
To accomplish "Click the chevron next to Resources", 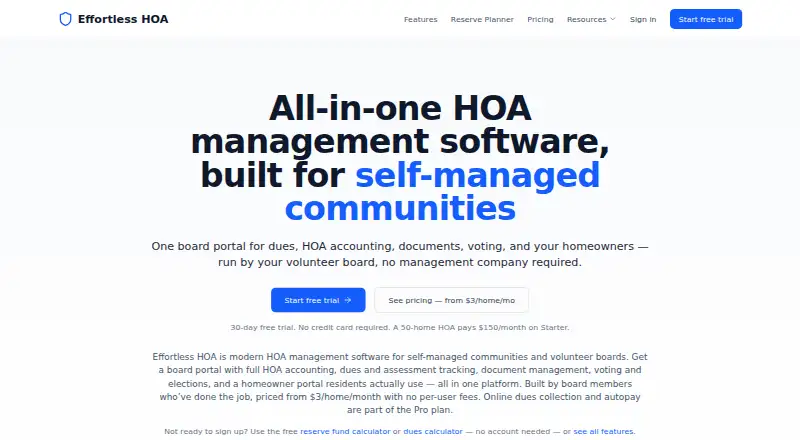I will [x=613, y=19].
